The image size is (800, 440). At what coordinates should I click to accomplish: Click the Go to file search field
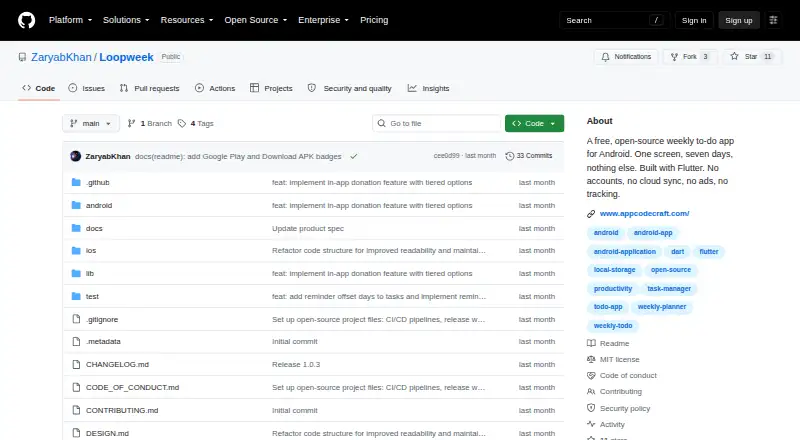(437, 124)
